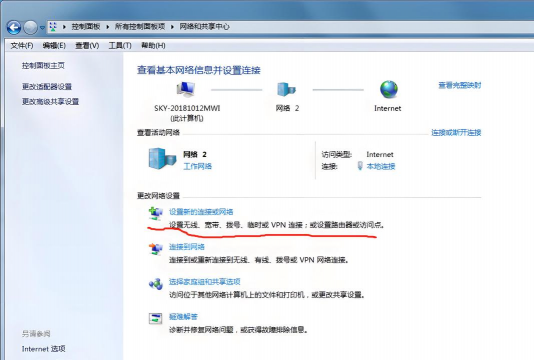Screen dimensions: 534x360
Task: Click the 本地连接 adapter icon
Action: pos(360,166)
